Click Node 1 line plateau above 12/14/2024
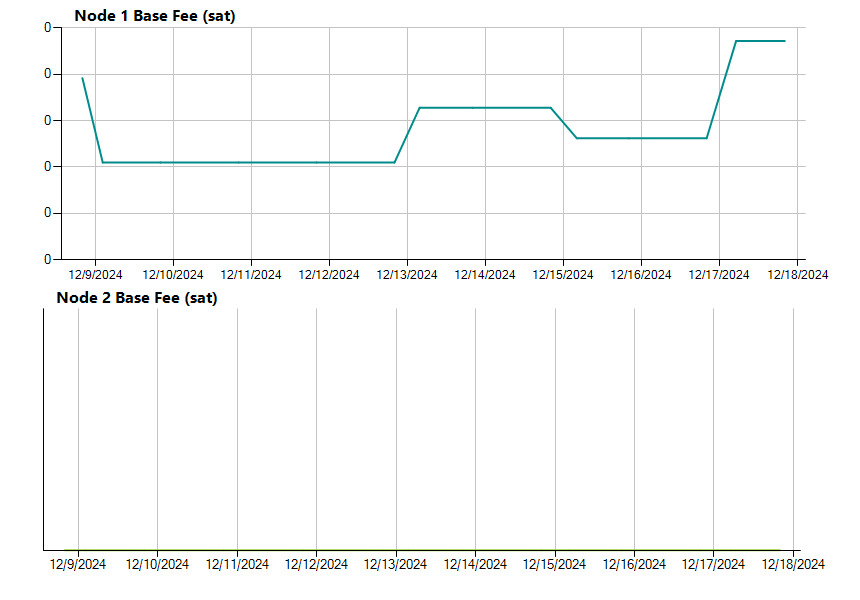This screenshot has height=600, width=860. pos(485,107)
